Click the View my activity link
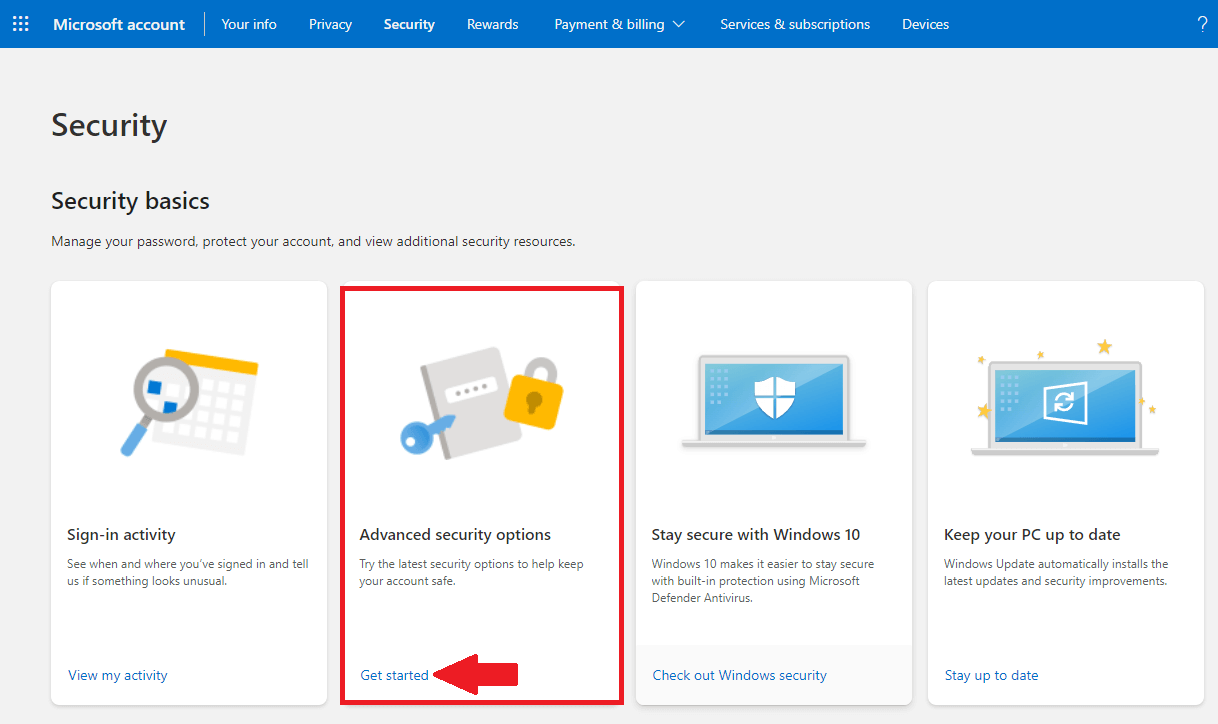Viewport: 1218px width, 724px height. pyautogui.click(x=117, y=675)
